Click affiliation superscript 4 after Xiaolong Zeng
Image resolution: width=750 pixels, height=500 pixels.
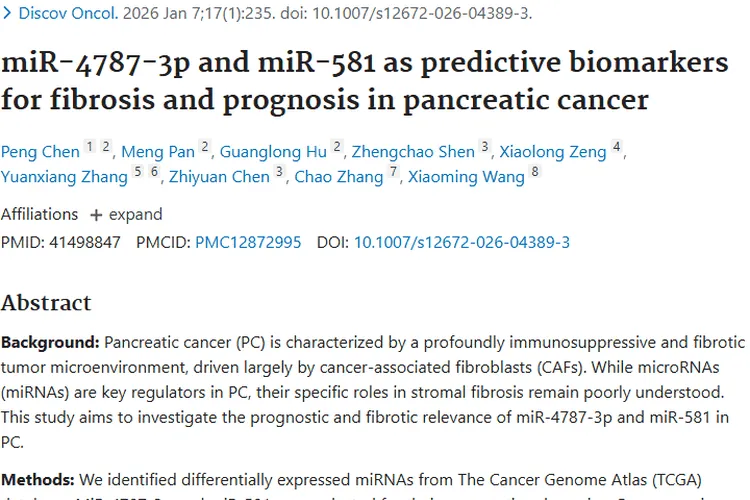point(617,146)
